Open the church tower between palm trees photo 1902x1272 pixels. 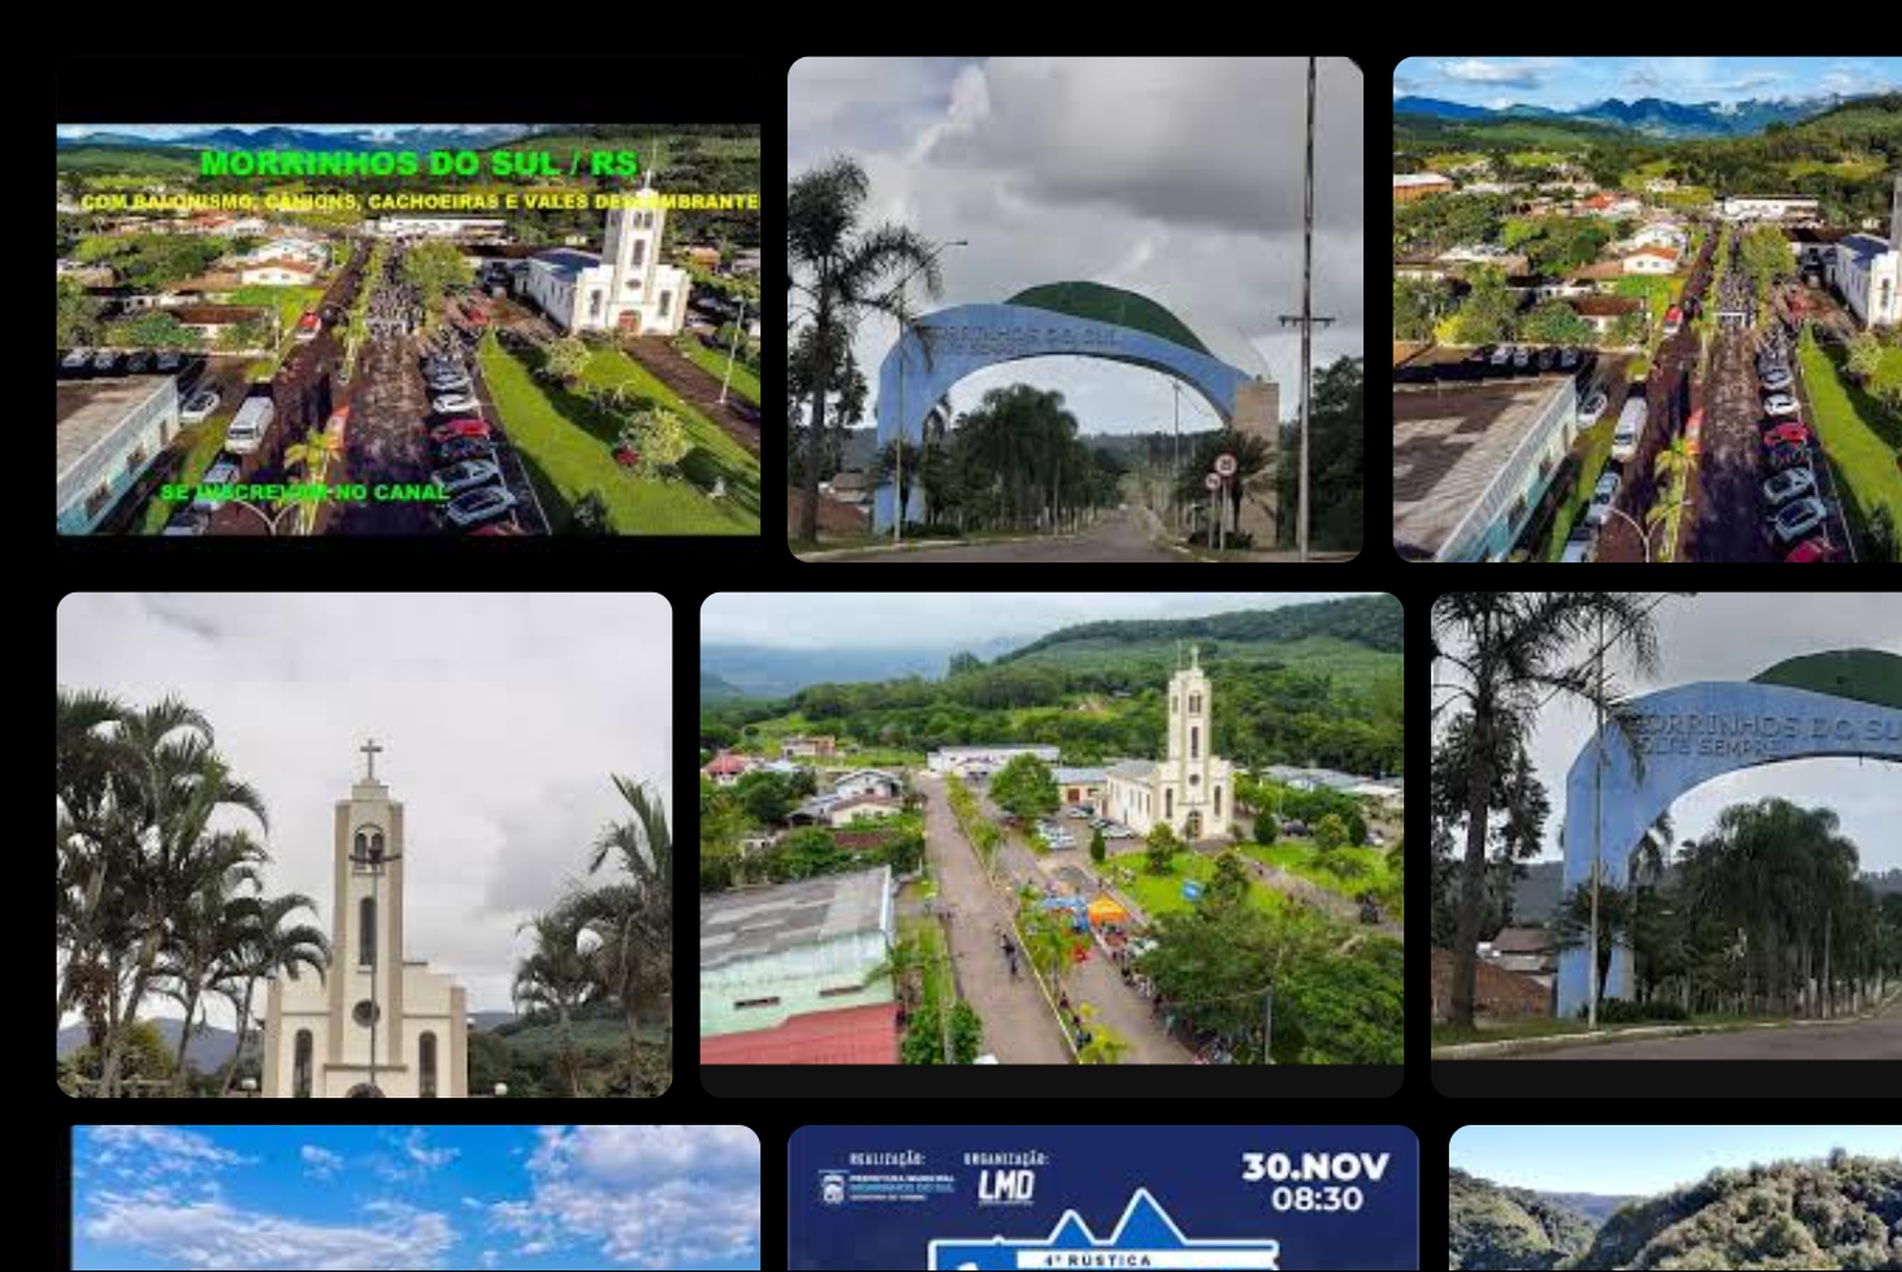point(364,844)
